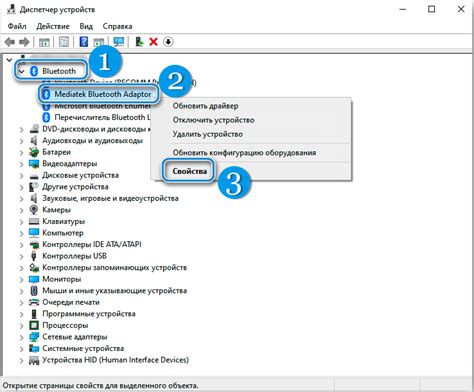Click the Мониторы display icon

pyautogui.click(x=34, y=279)
